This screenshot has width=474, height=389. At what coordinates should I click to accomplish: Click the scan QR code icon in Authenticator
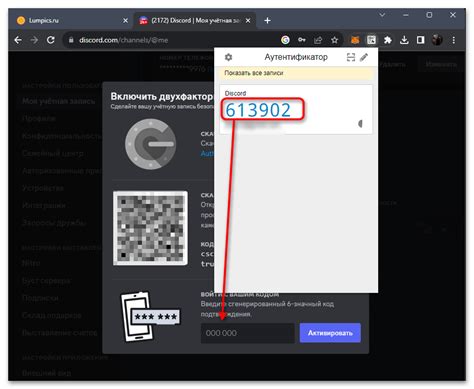tap(351, 57)
